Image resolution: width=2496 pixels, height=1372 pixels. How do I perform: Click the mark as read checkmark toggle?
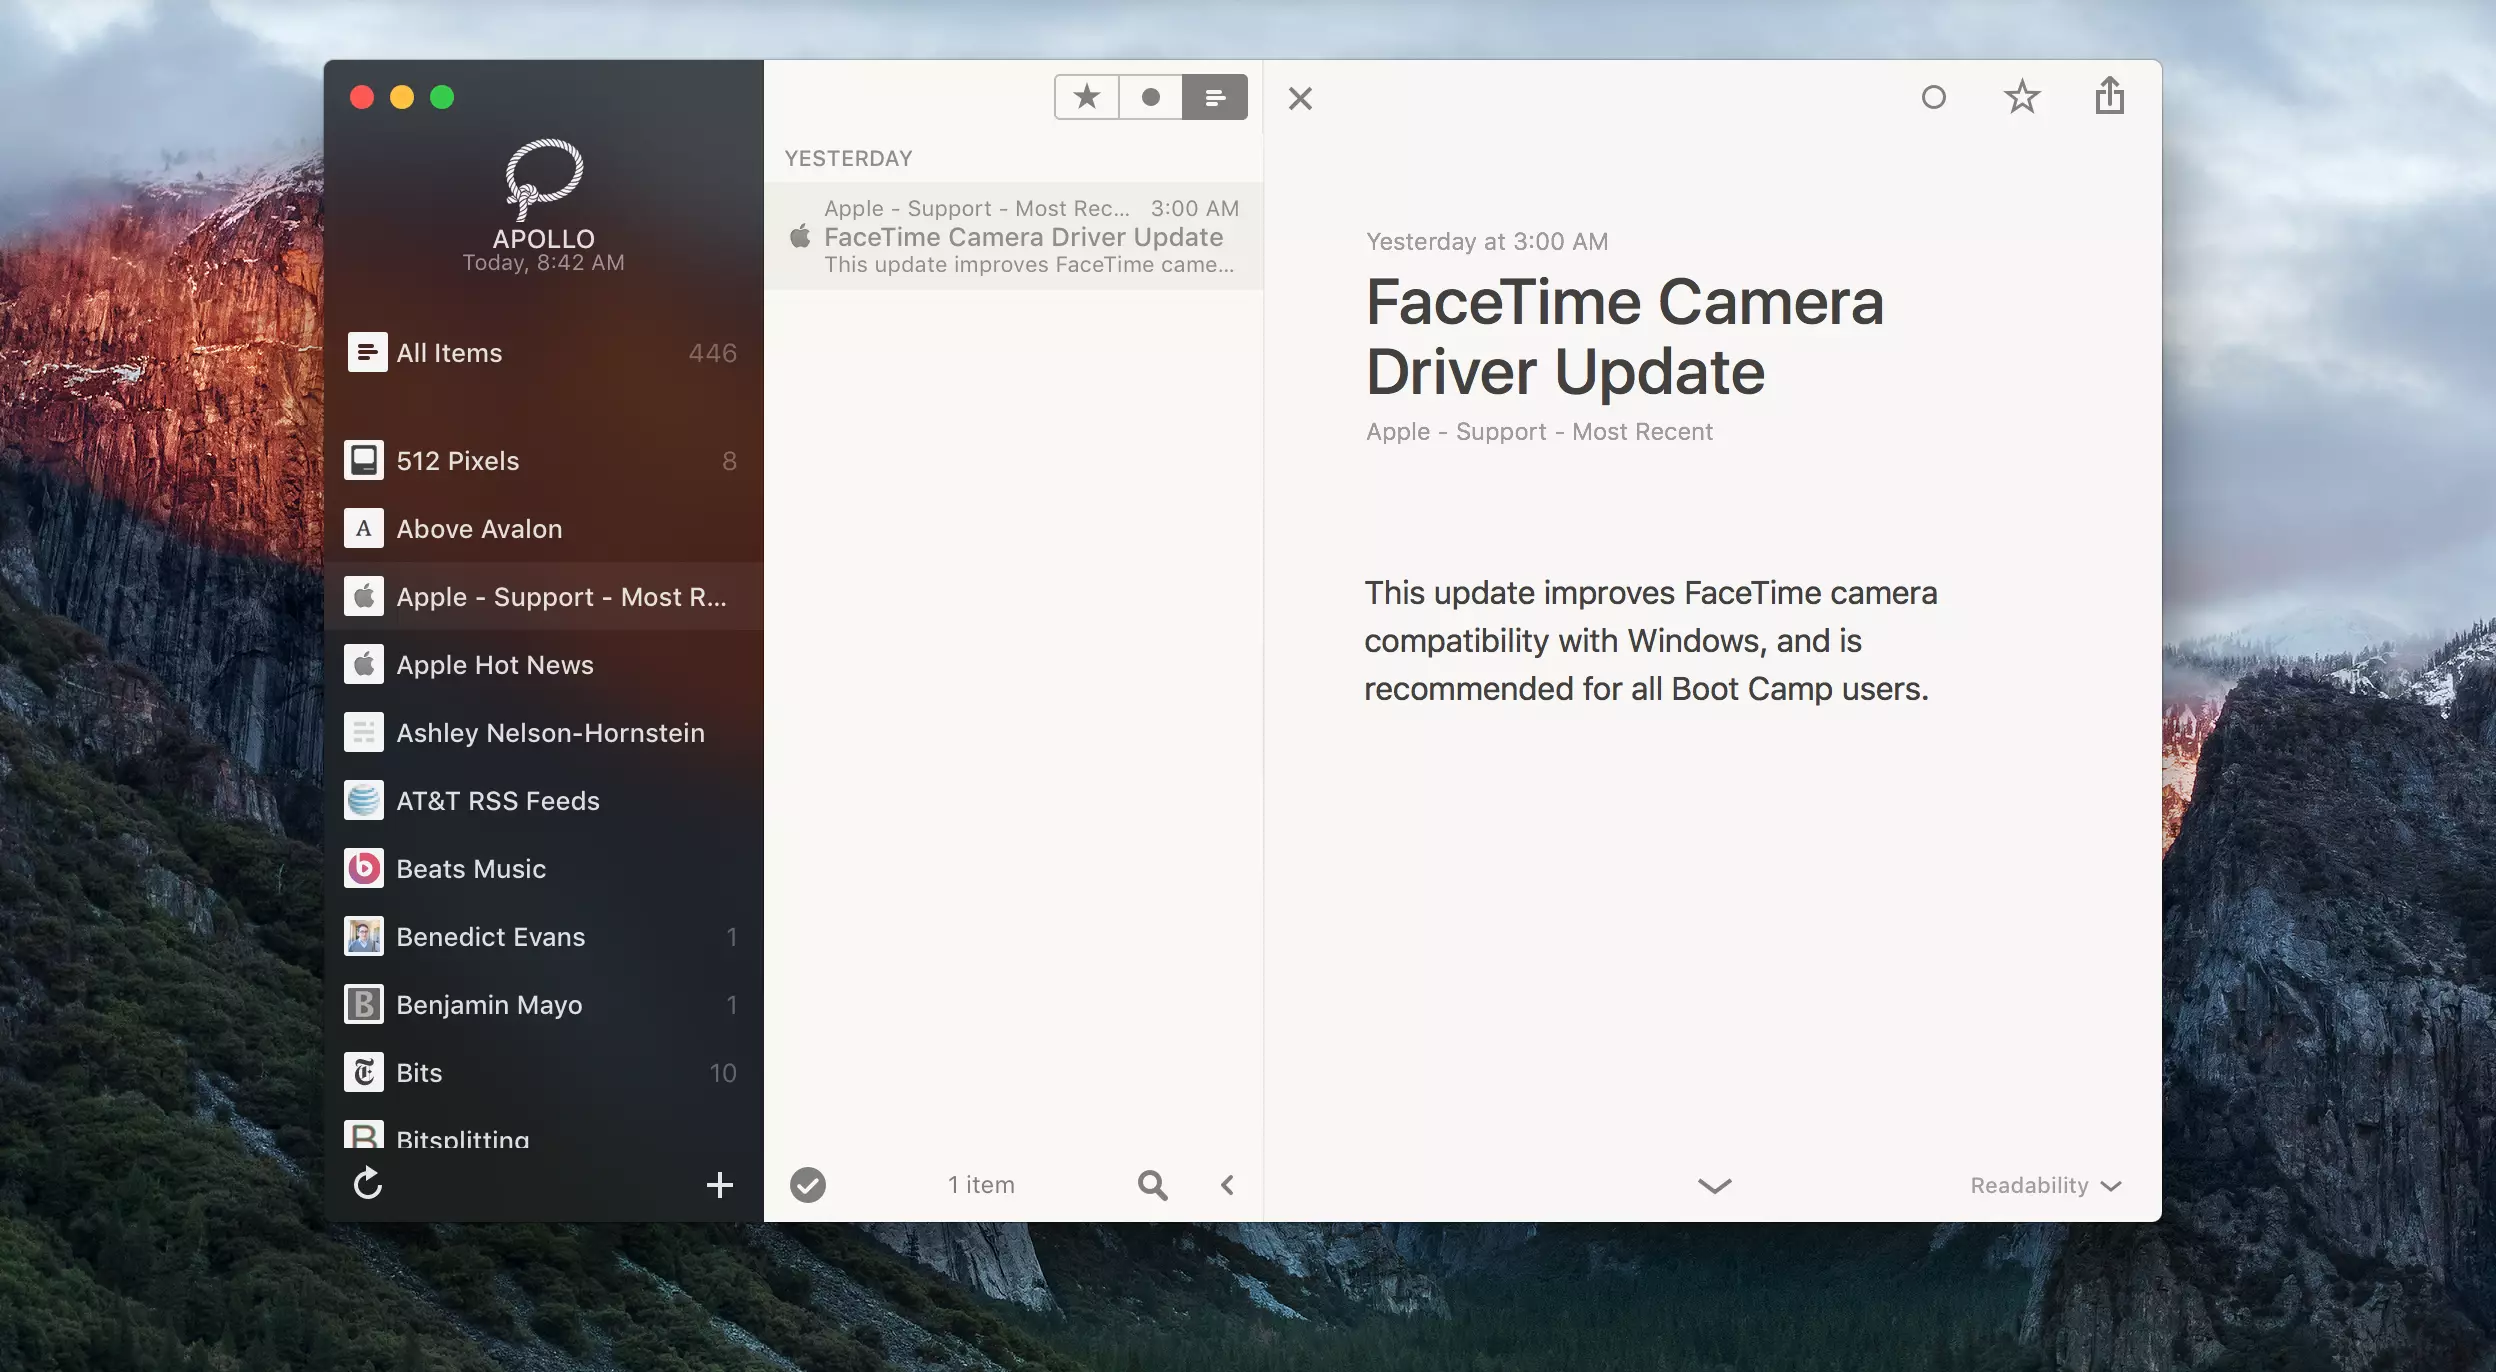[x=807, y=1183]
